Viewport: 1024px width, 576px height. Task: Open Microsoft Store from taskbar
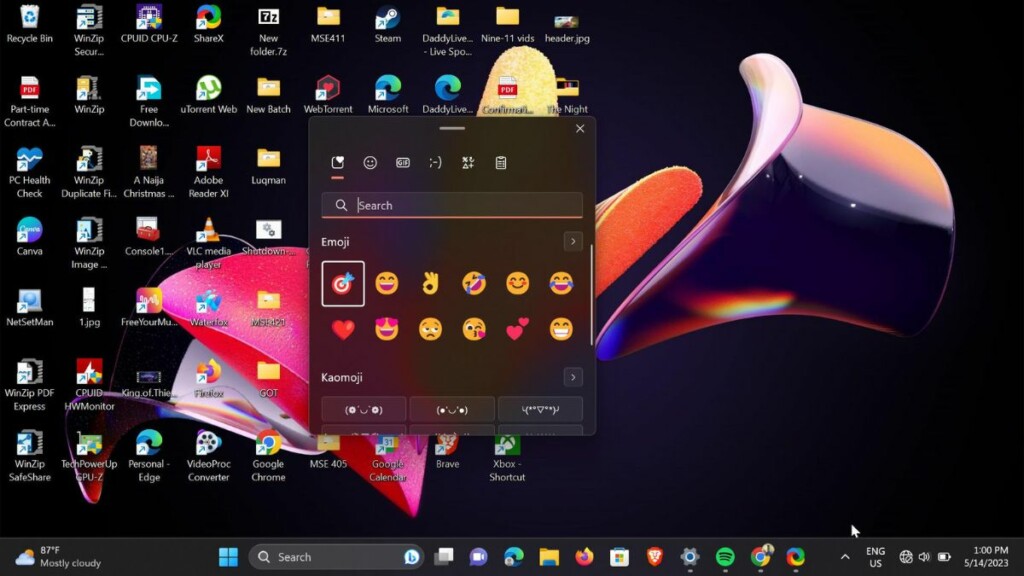tap(619, 557)
